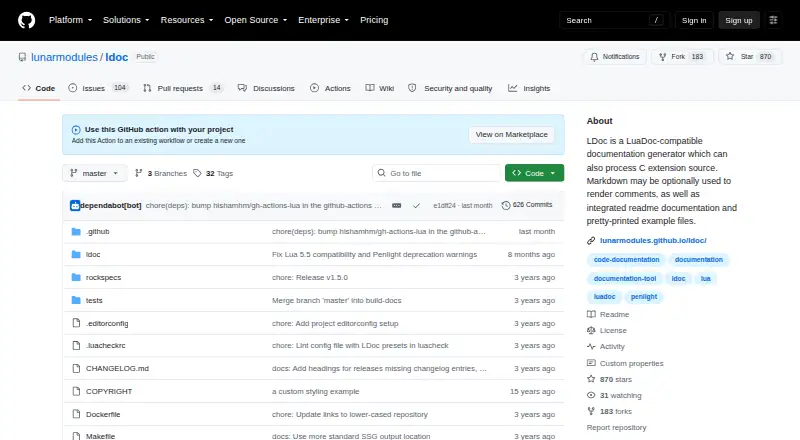
Task: Open the Pricing link
Action: click(x=374, y=20)
